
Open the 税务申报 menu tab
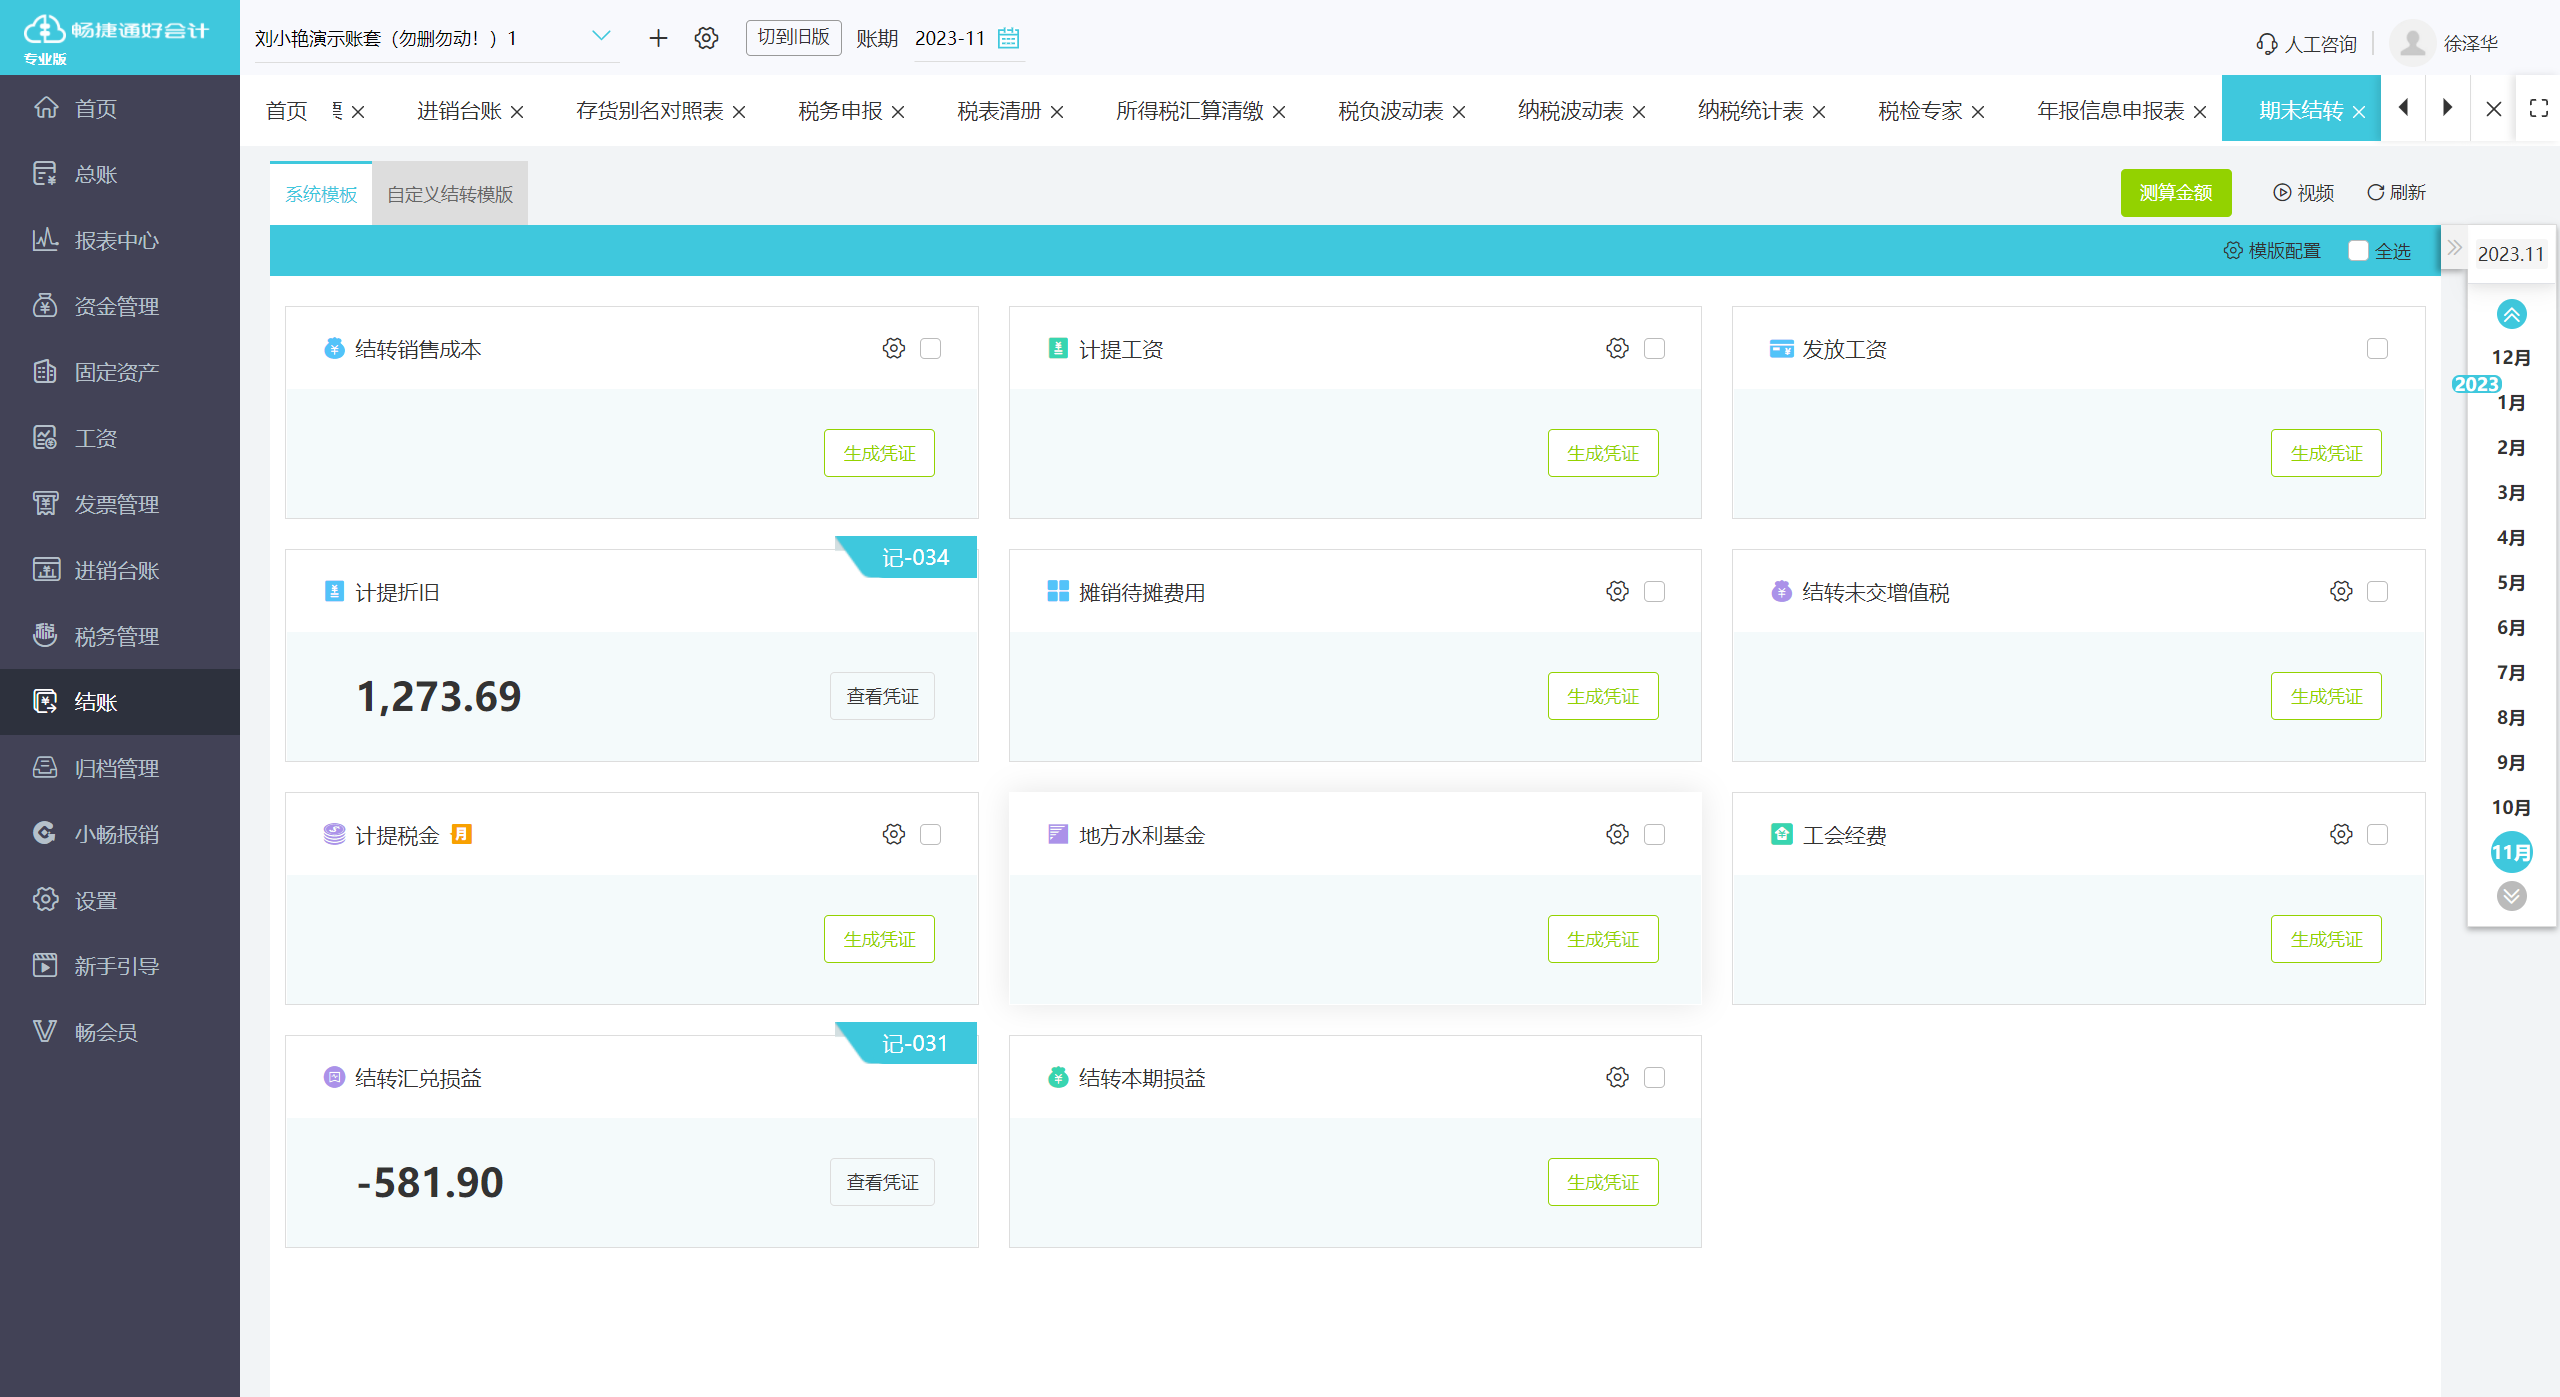(x=838, y=108)
